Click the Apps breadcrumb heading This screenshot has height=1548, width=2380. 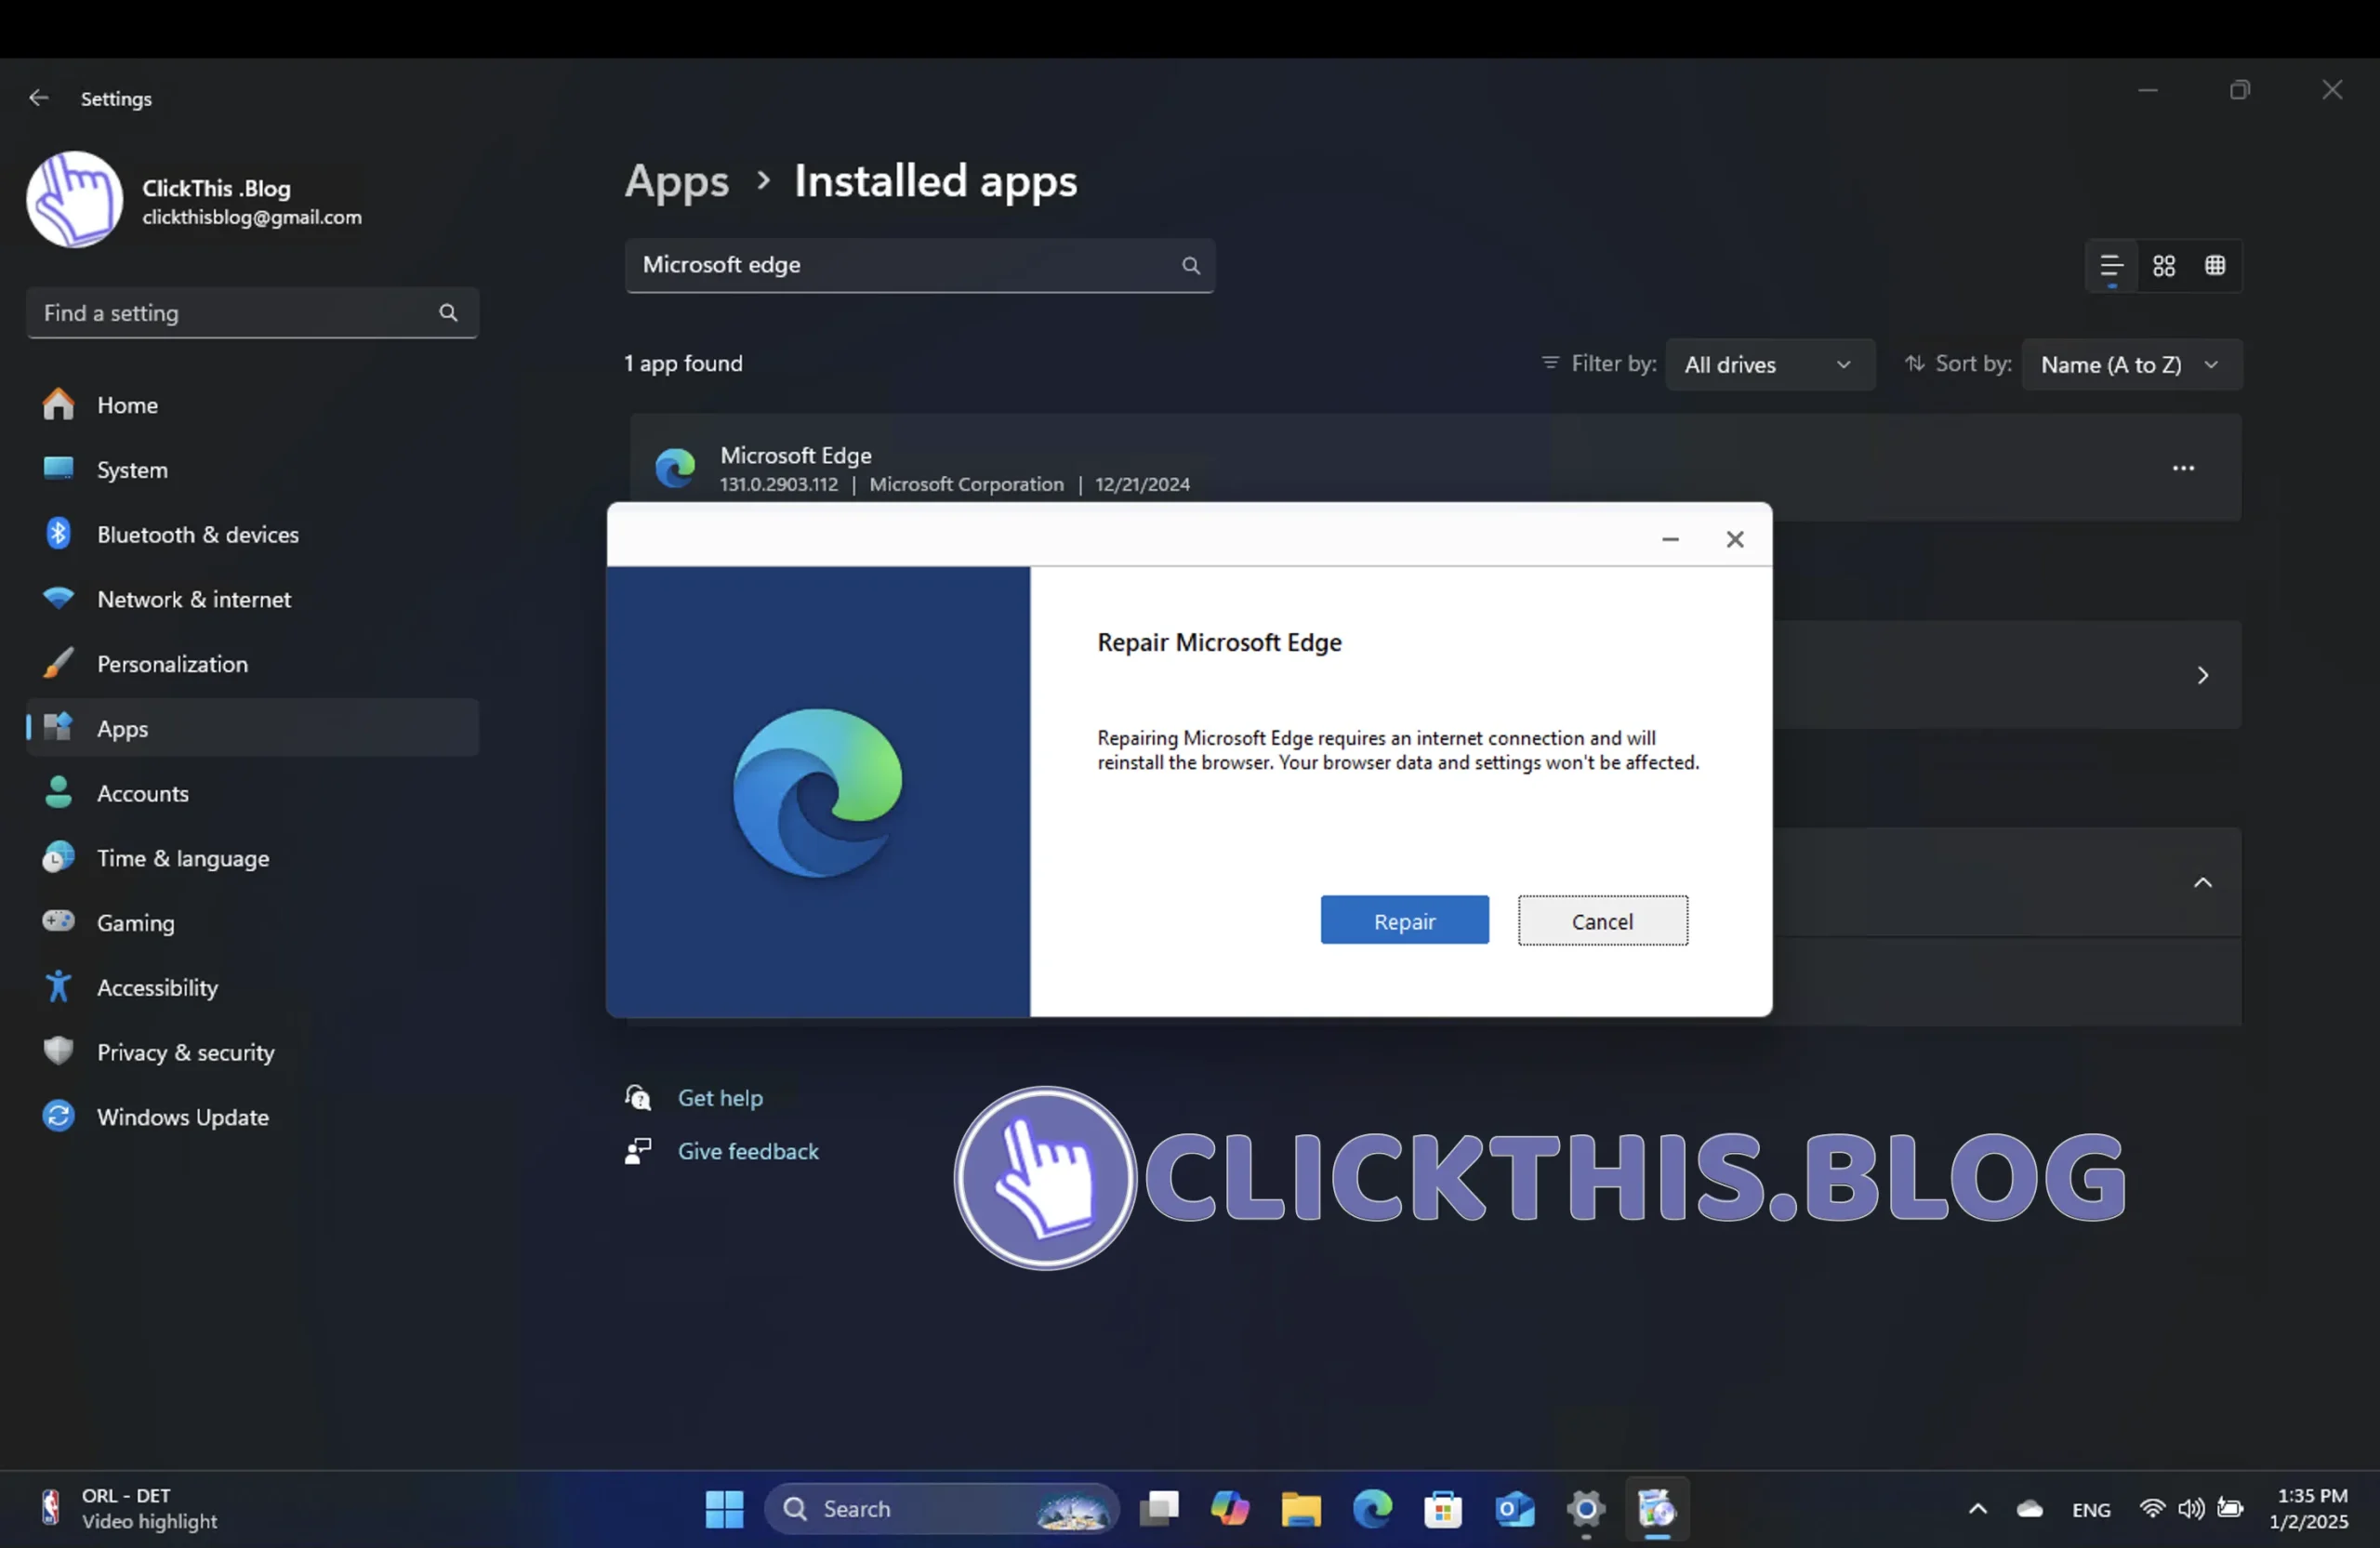click(x=677, y=181)
